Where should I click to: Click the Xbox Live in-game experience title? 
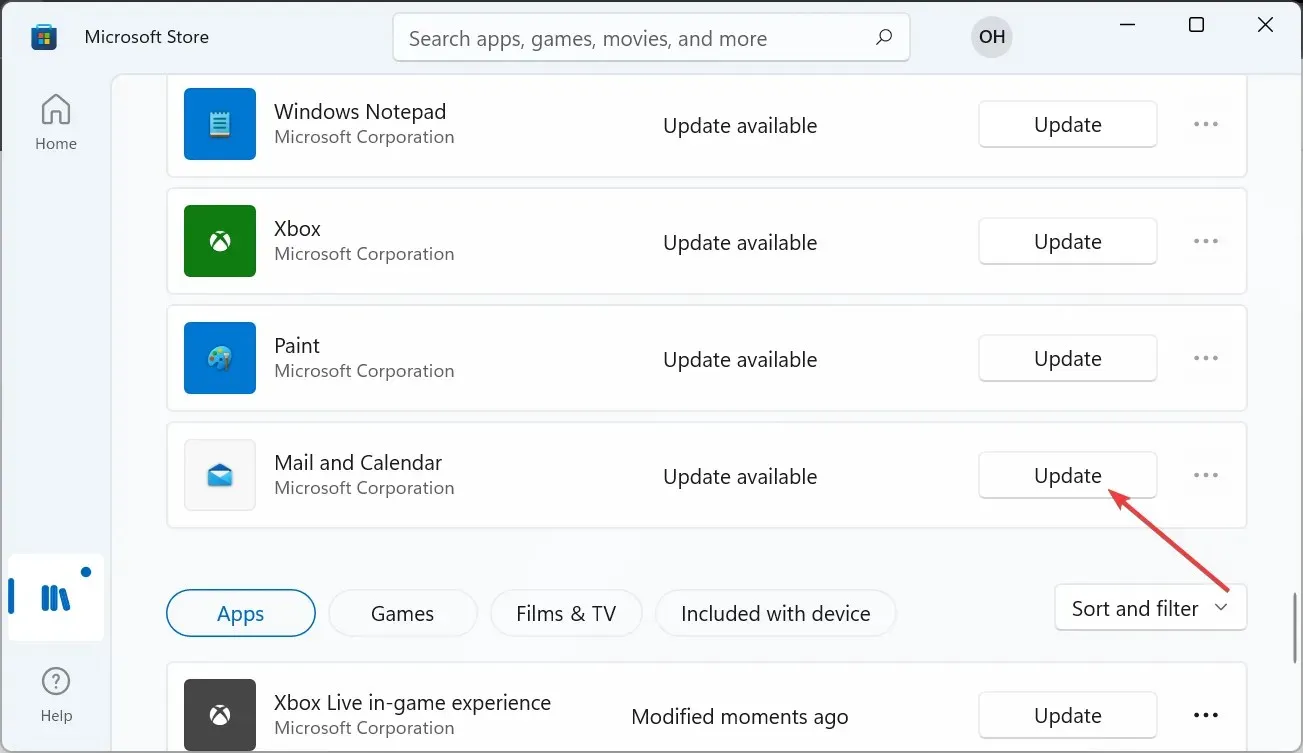point(412,702)
